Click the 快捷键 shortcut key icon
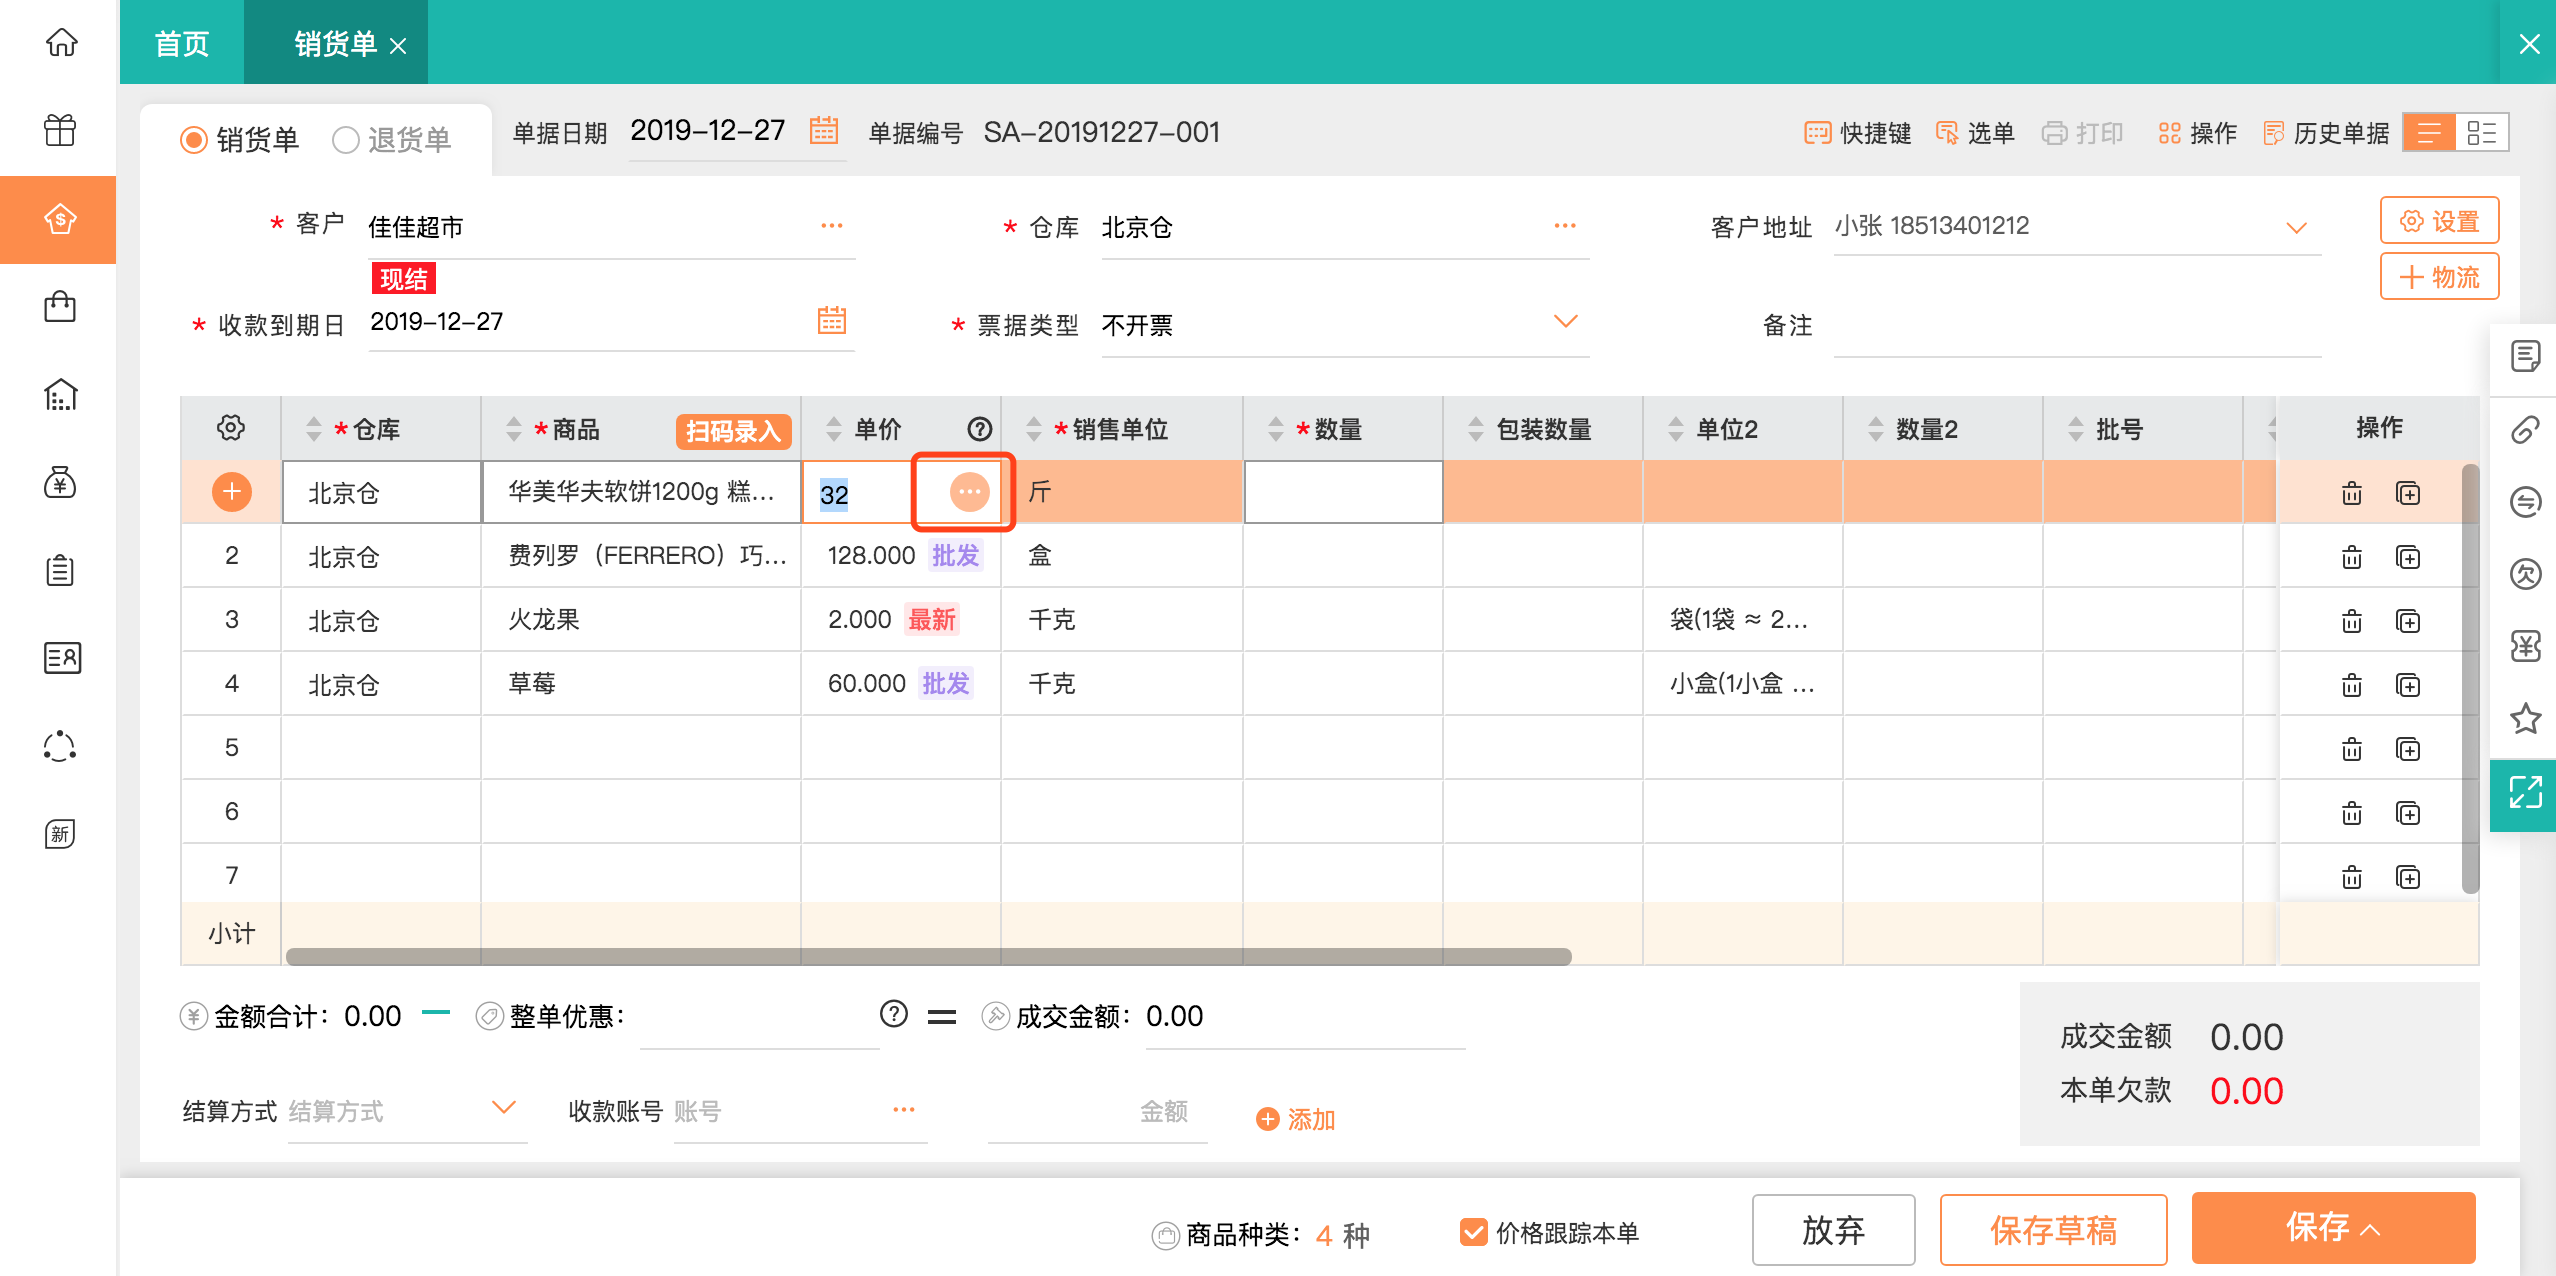The image size is (2556, 1276). coord(1814,134)
